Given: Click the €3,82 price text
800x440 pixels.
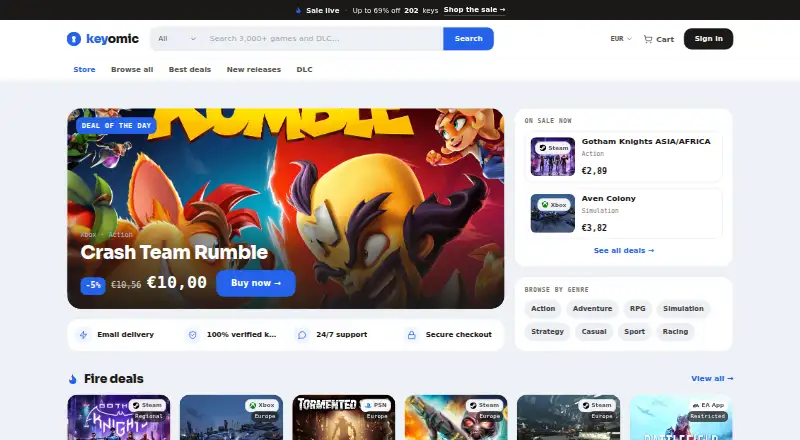Looking at the screenshot, I should [594, 228].
